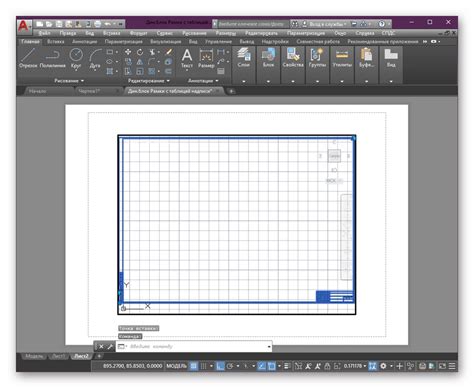Select the Размер dimension tool
Screen dimensions: 474x388
click(206, 58)
